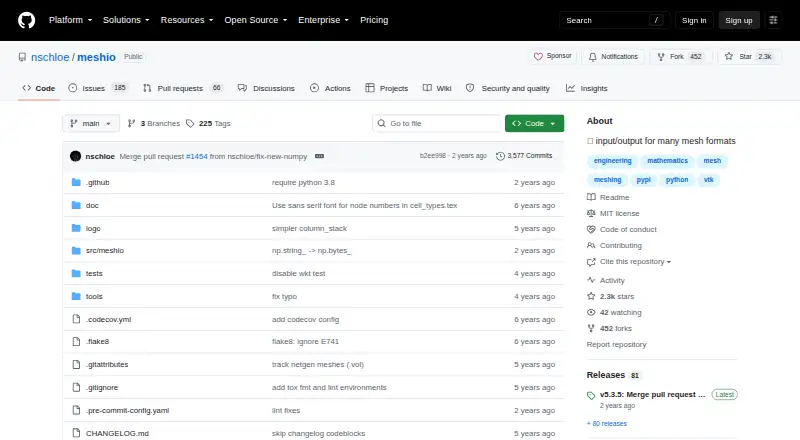Star the meshio repository
The image size is (800, 440).
749,57
